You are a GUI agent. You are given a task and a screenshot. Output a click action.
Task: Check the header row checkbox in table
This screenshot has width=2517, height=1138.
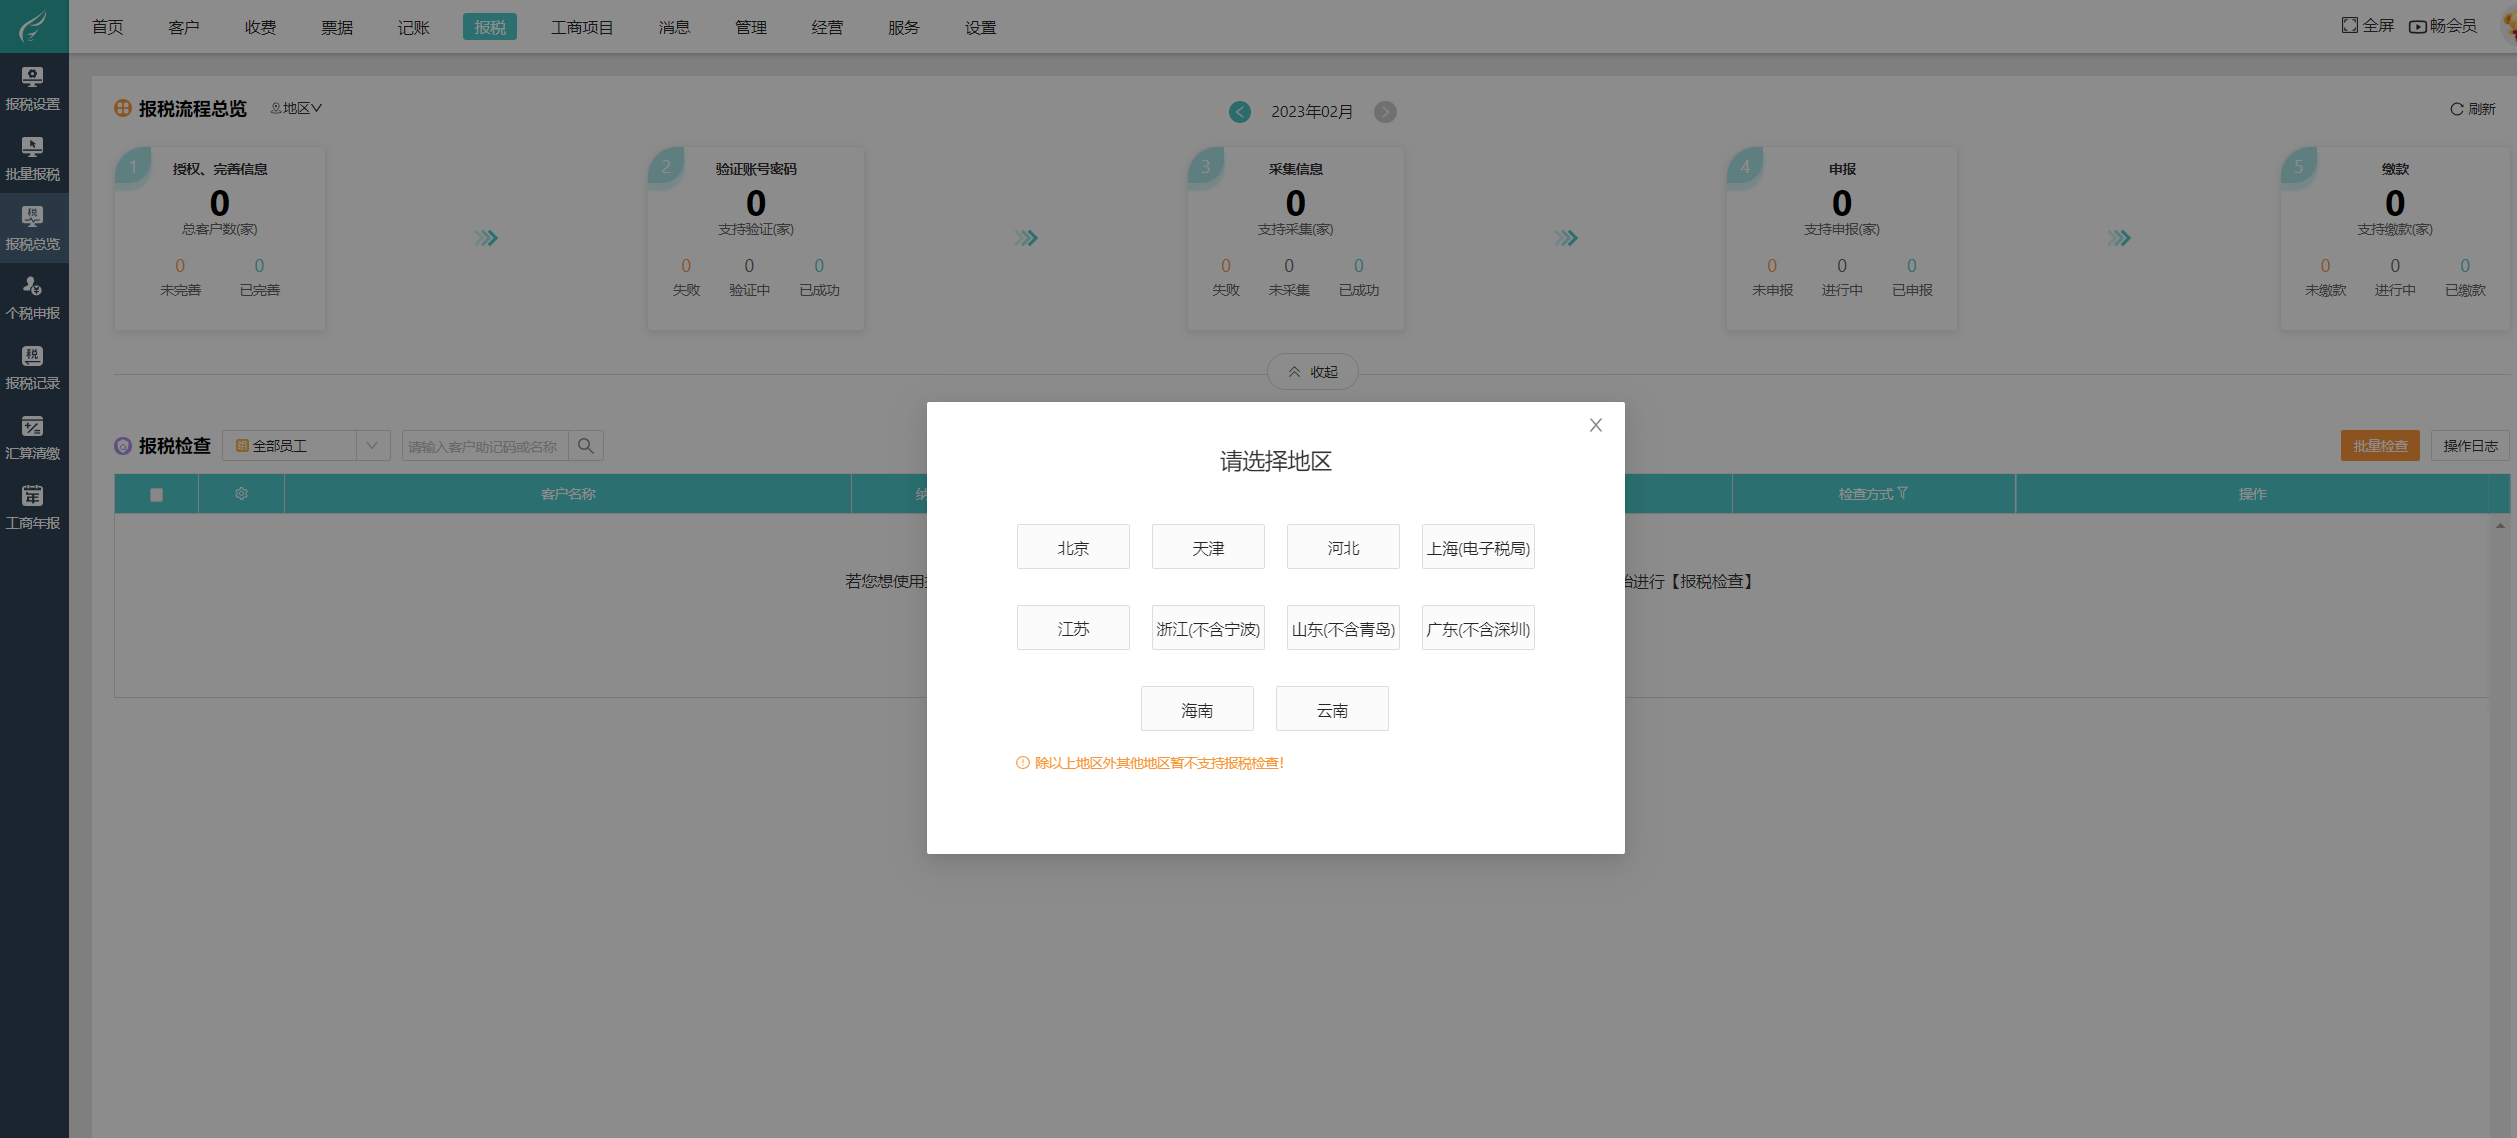click(x=157, y=494)
